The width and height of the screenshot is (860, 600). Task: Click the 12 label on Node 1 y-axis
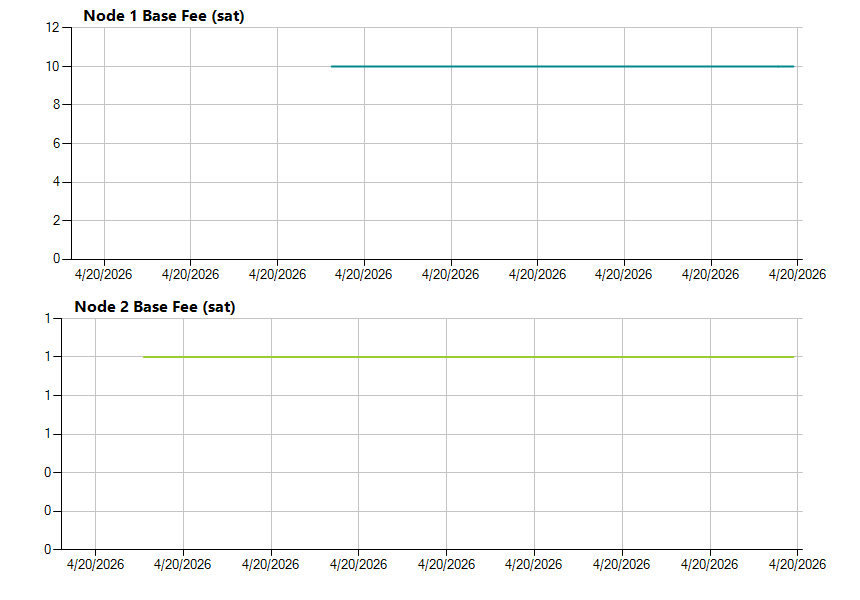[53, 28]
